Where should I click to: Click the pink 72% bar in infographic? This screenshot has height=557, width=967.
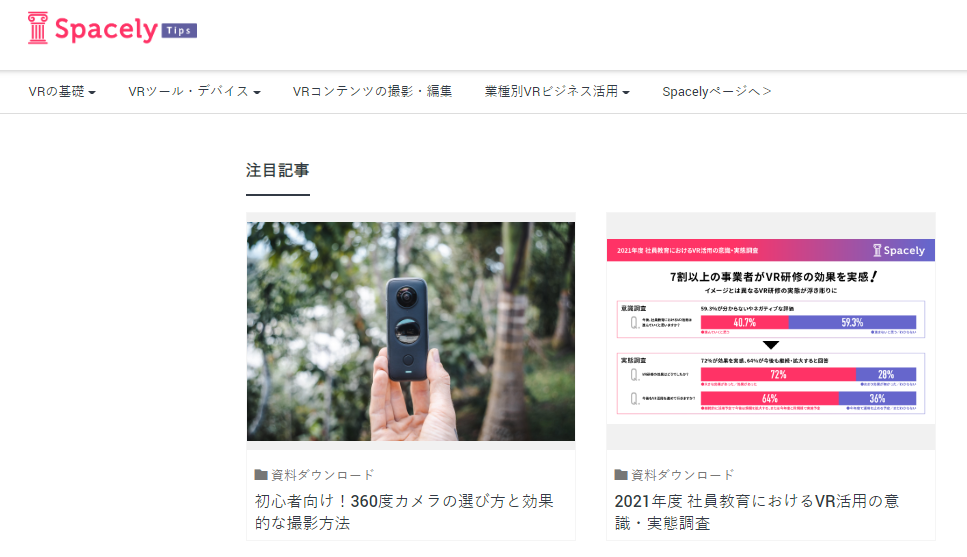click(778, 374)
